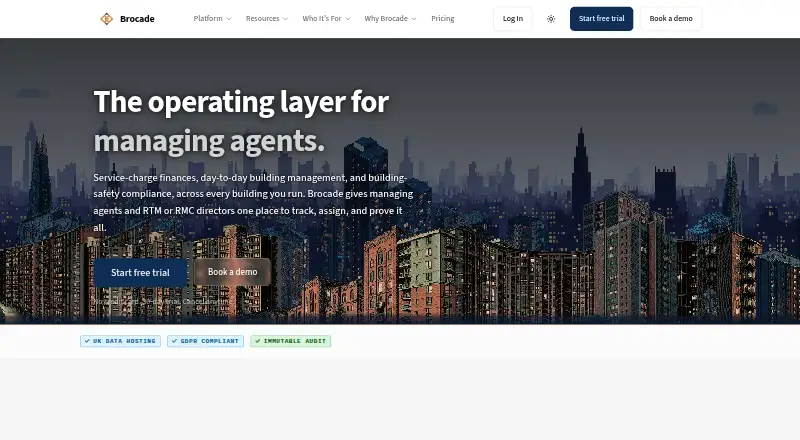This screenshot has width=800, height=440.
Task: Open the Why Brocade dropdown
Action: coord(390,18)
